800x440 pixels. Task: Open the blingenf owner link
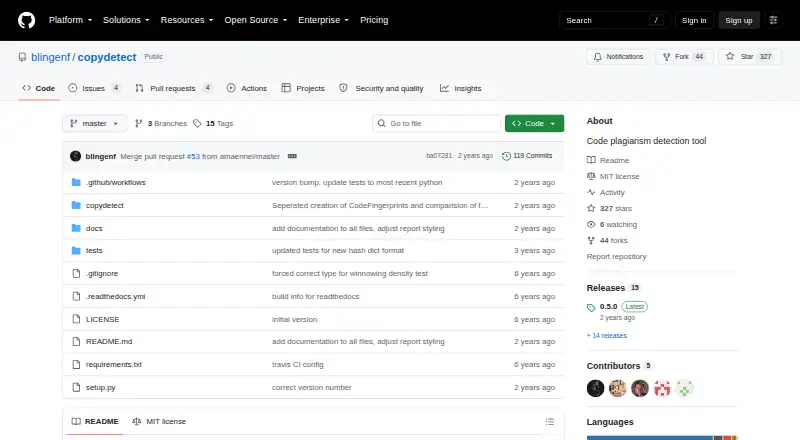click(51, 57)
